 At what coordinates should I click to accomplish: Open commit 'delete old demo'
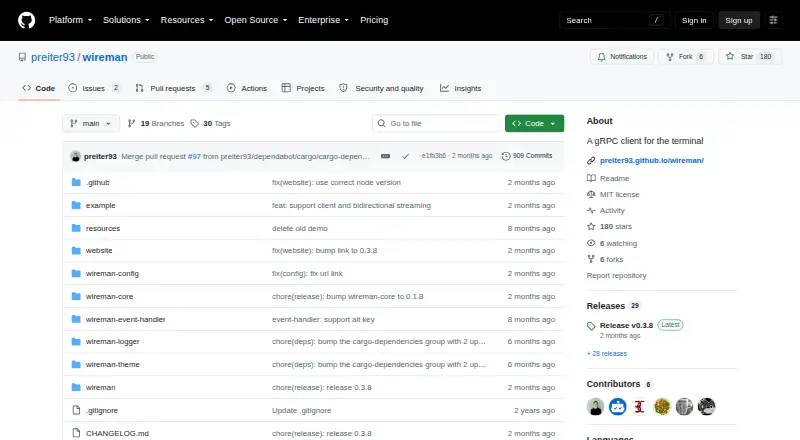[299, 228]
